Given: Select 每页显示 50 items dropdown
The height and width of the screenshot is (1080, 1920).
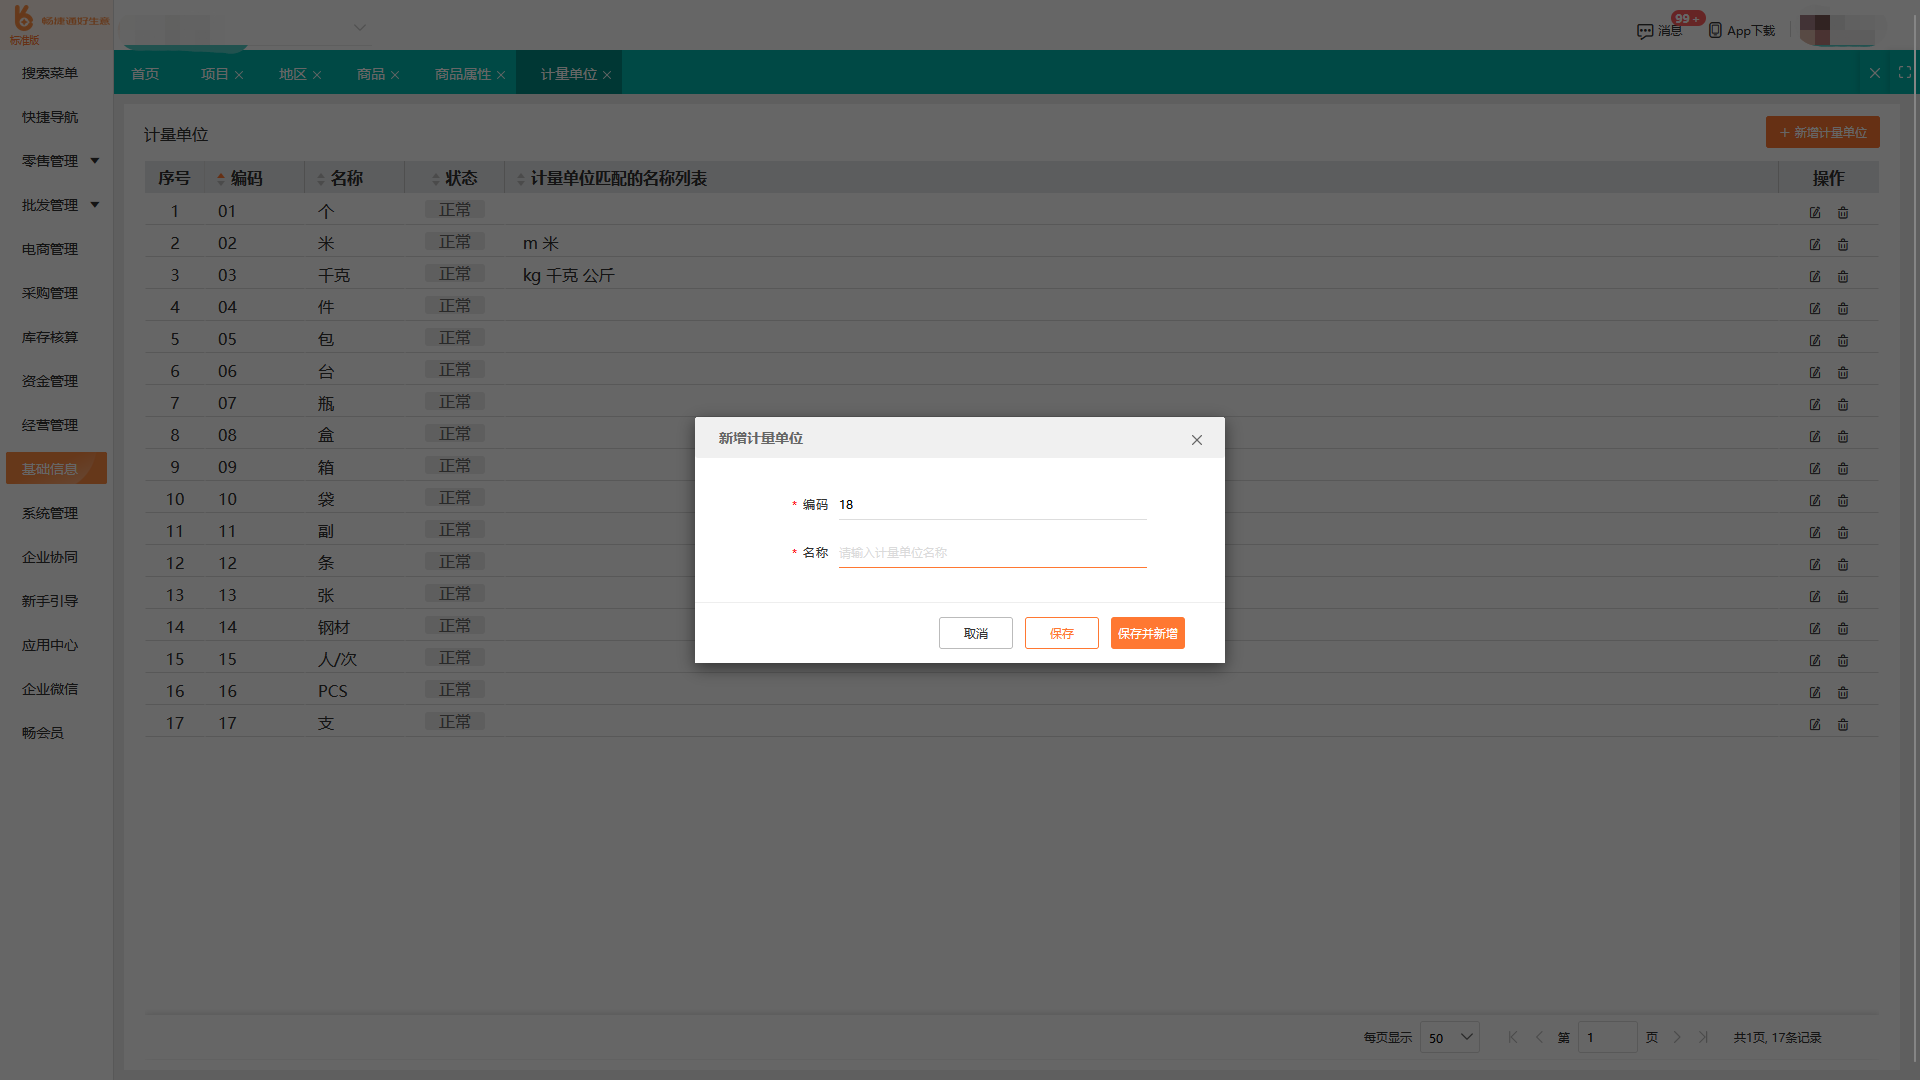Looking at the screenshot, I should click(x=1449, y=1036).
